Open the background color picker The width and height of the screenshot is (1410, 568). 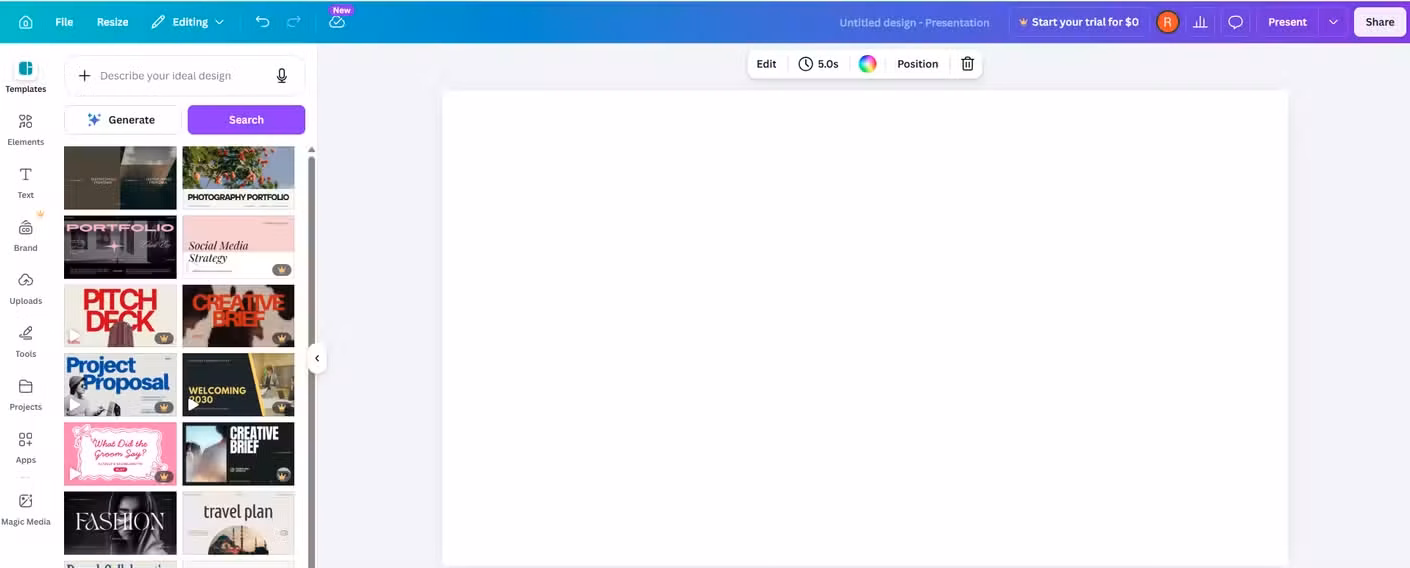pyautogui.click(x=868, y=64)
